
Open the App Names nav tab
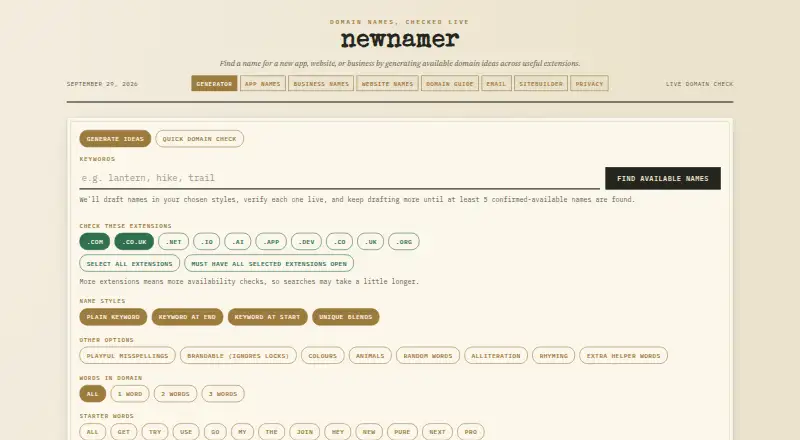click(x=262, y=84)
